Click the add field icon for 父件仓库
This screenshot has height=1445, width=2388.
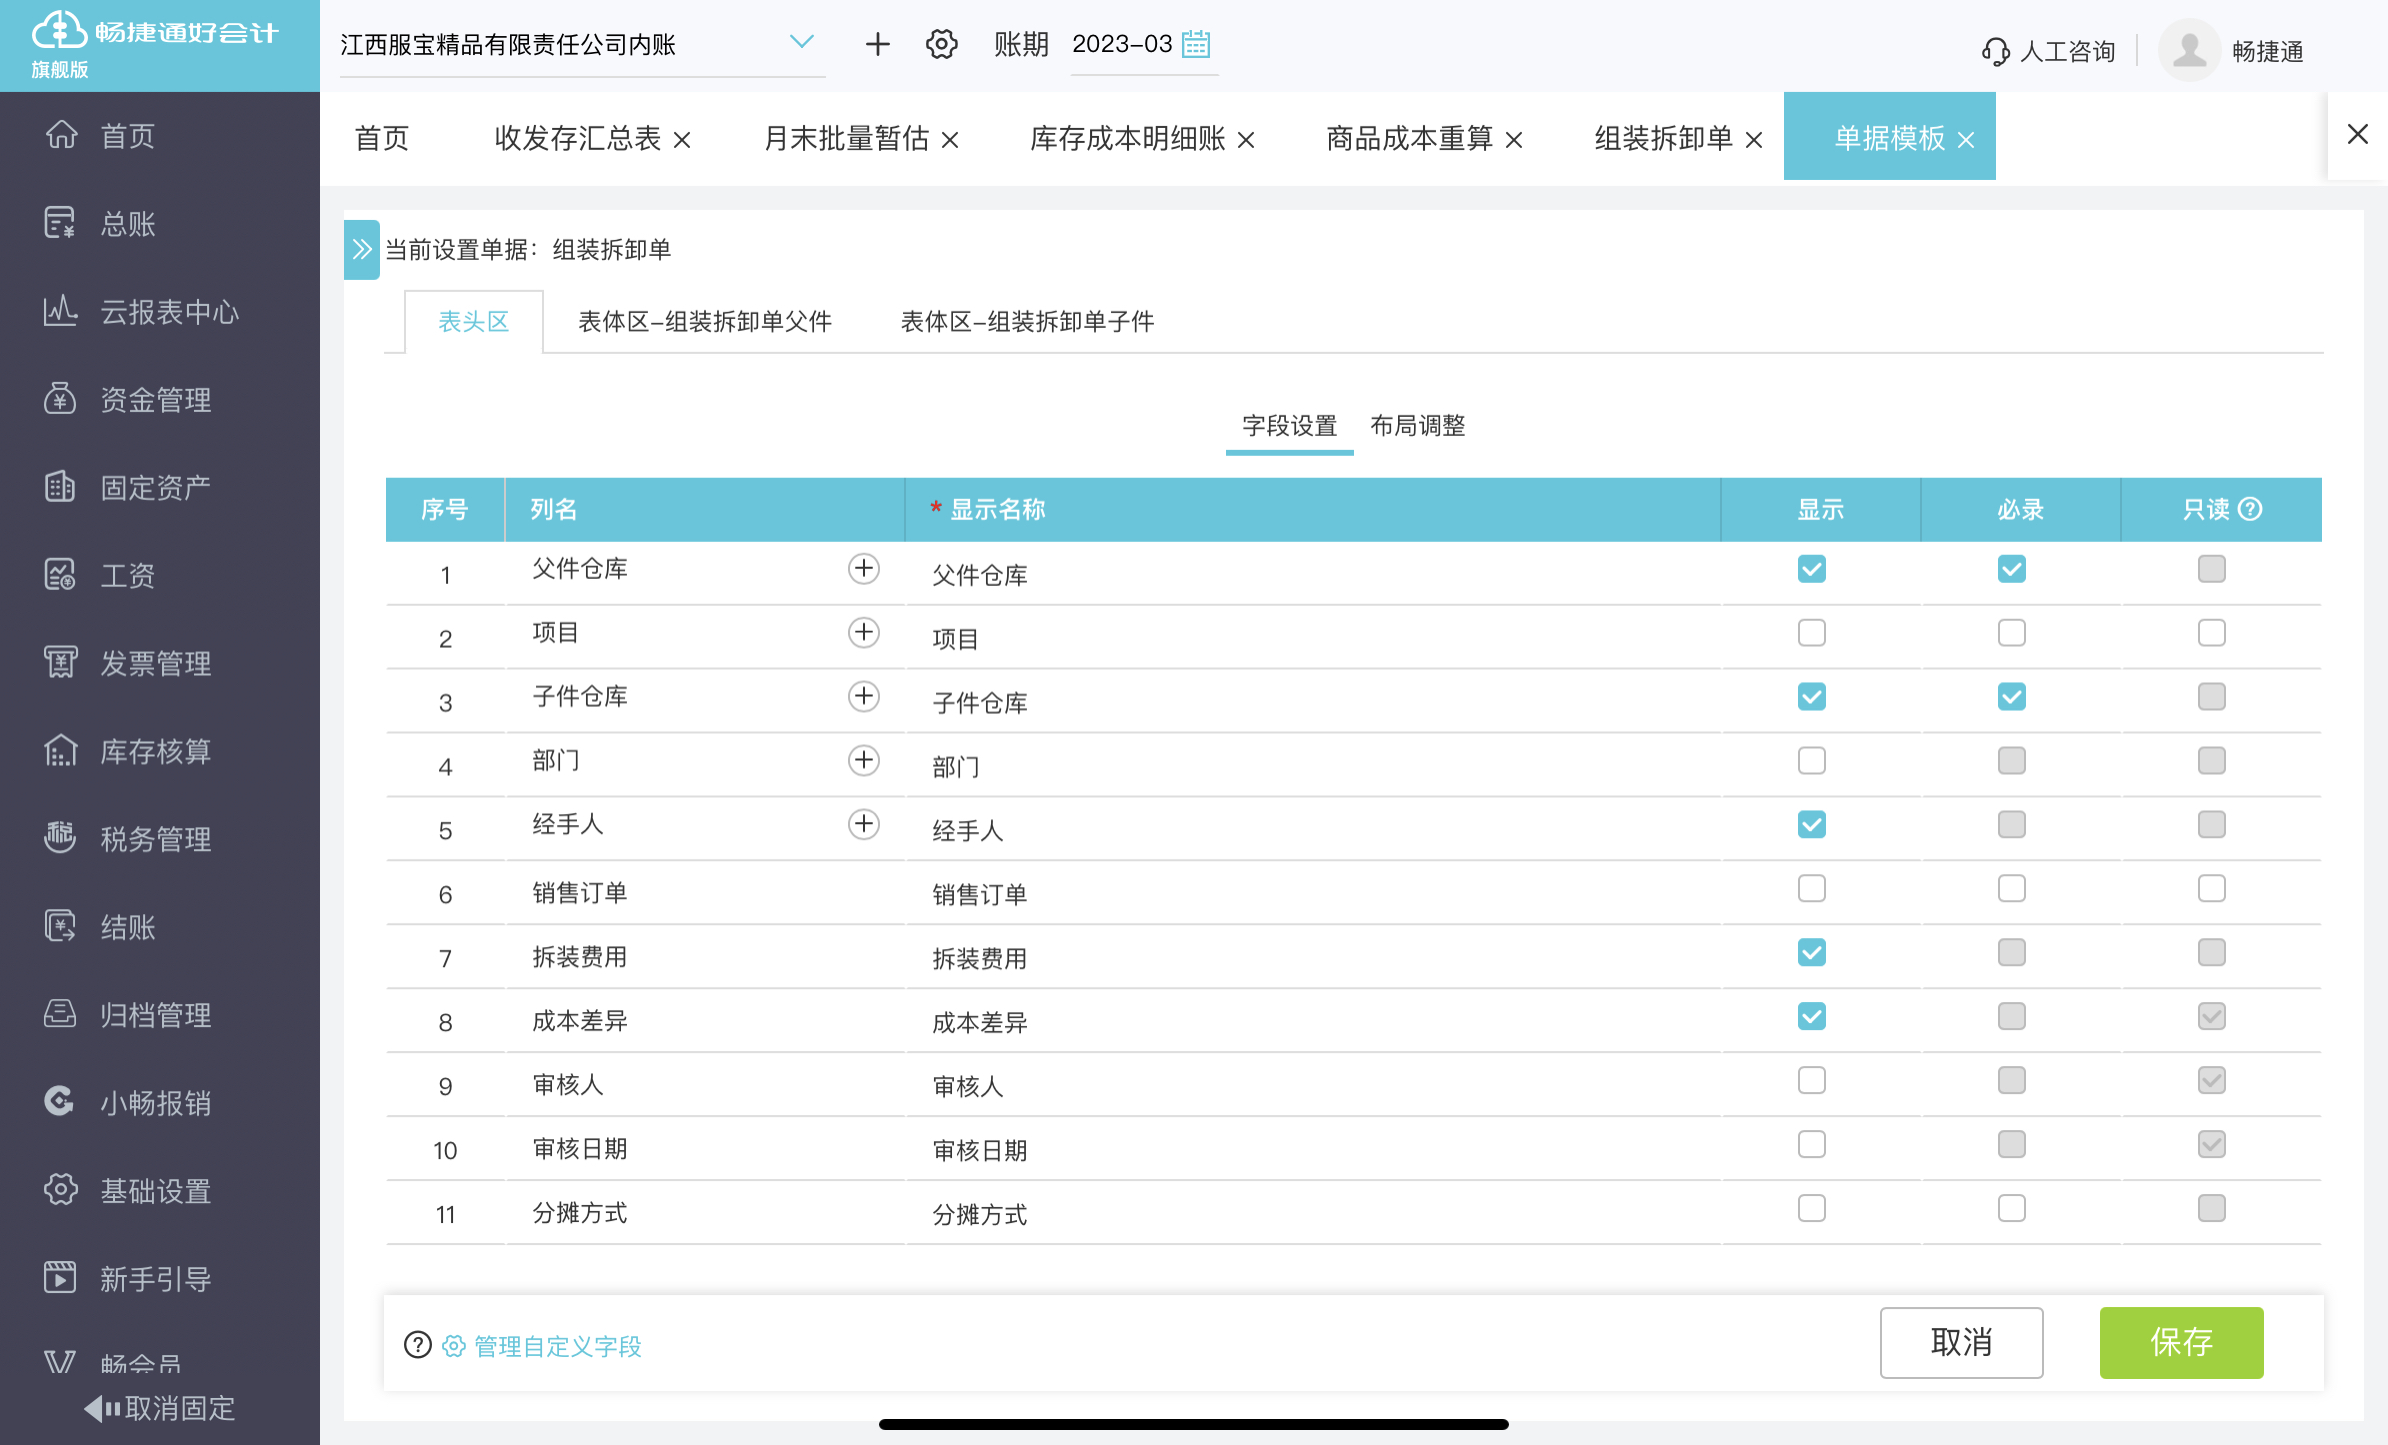click(863, 568)
